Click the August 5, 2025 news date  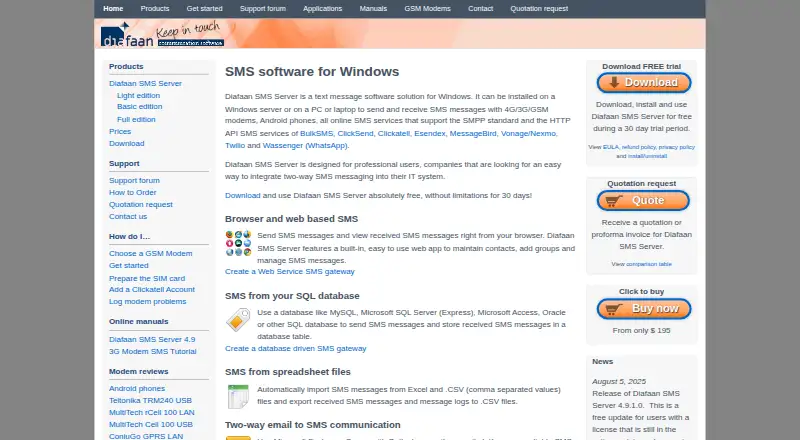pyautogui.click(x=619, y=382)
